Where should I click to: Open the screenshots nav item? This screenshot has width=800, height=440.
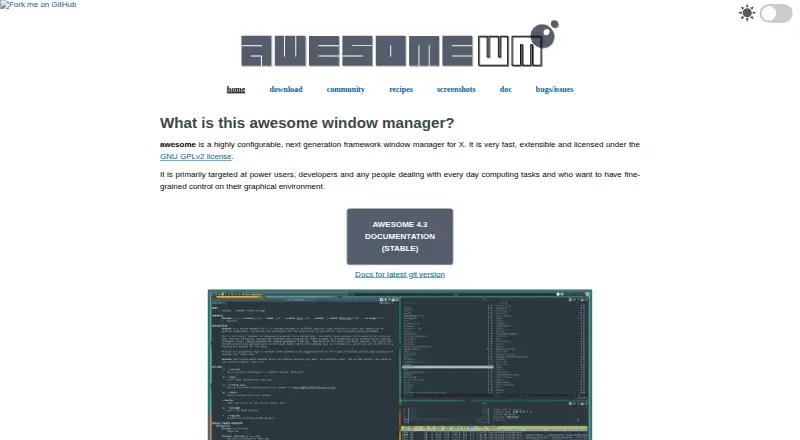pyautogui.click(x=456, y=89)
